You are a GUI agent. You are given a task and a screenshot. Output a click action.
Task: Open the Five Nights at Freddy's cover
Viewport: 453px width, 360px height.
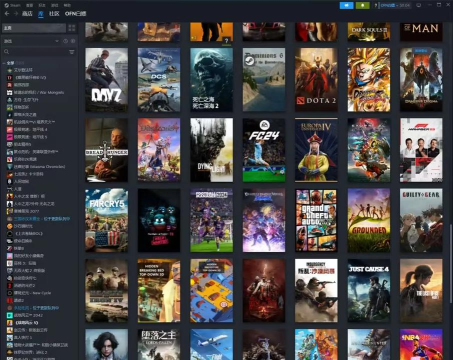click(x=159, y=220)
